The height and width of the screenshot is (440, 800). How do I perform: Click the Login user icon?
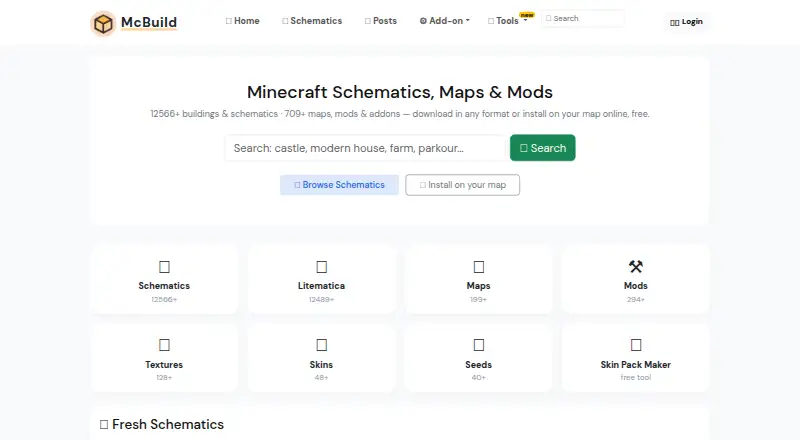coord(674,22)
